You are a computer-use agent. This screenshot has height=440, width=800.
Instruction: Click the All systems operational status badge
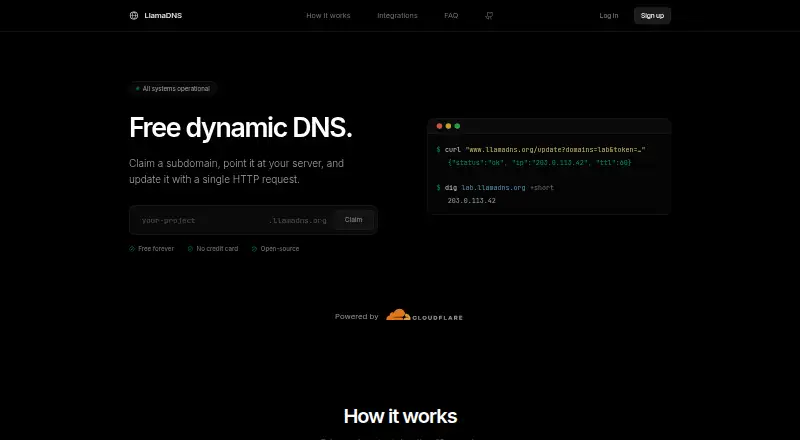[x=173, y=89]
